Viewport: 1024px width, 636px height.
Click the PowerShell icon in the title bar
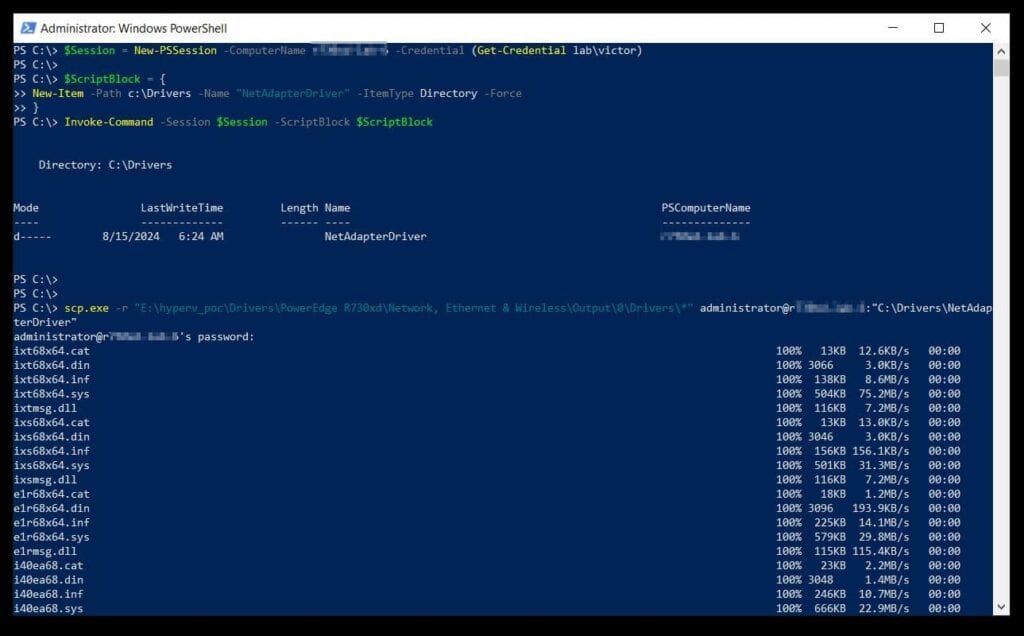(x=27, y=29)
